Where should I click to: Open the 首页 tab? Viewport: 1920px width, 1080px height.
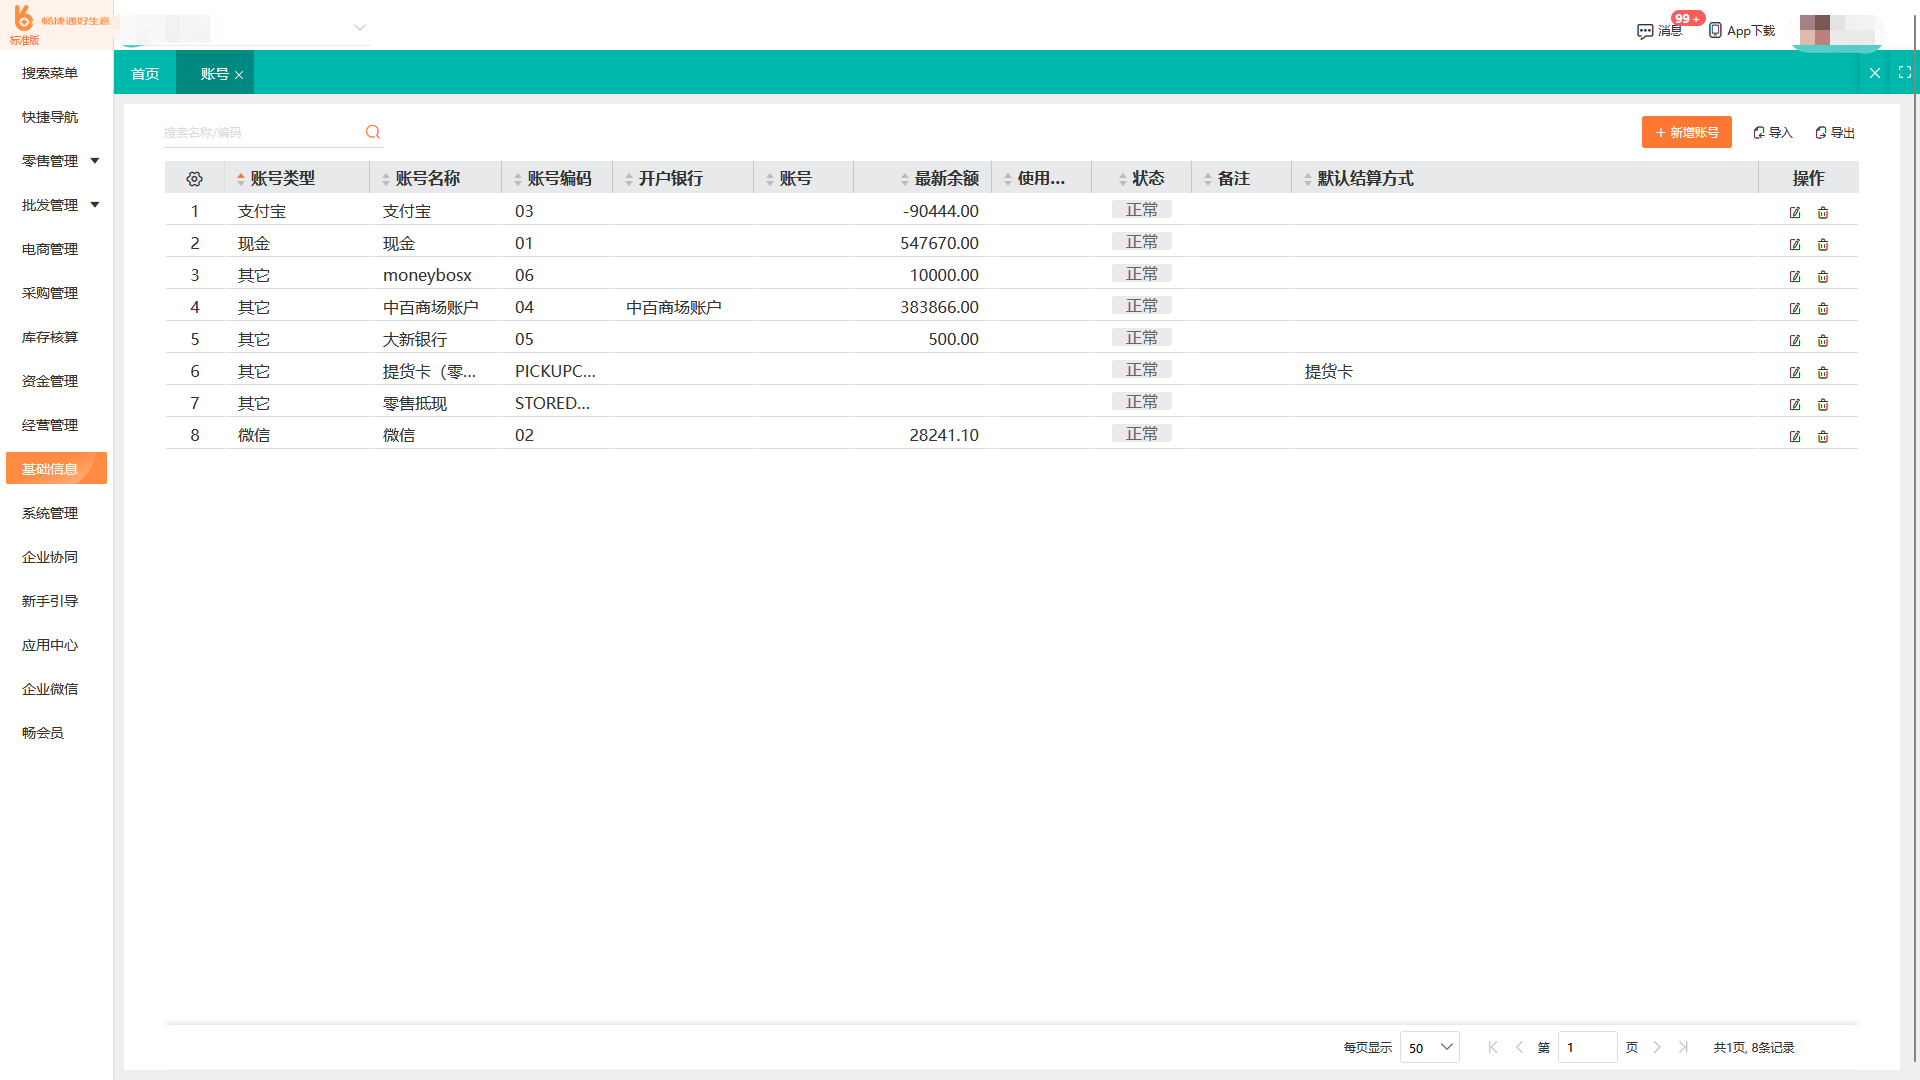coord(145,74)
